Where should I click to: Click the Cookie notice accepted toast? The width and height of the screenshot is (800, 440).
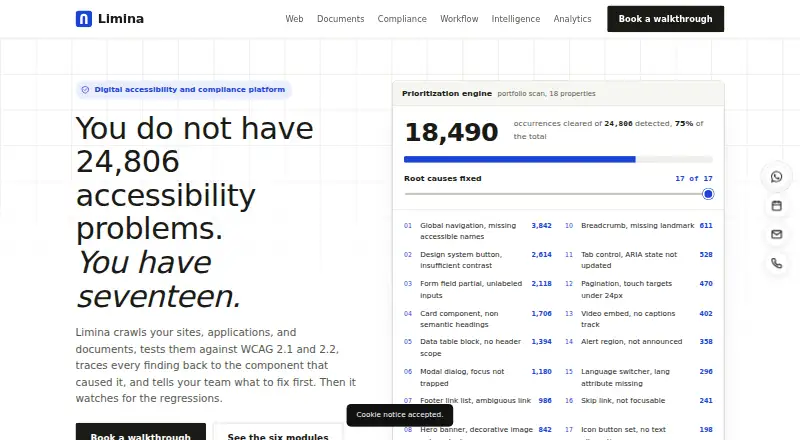click(x=400, y=414)
